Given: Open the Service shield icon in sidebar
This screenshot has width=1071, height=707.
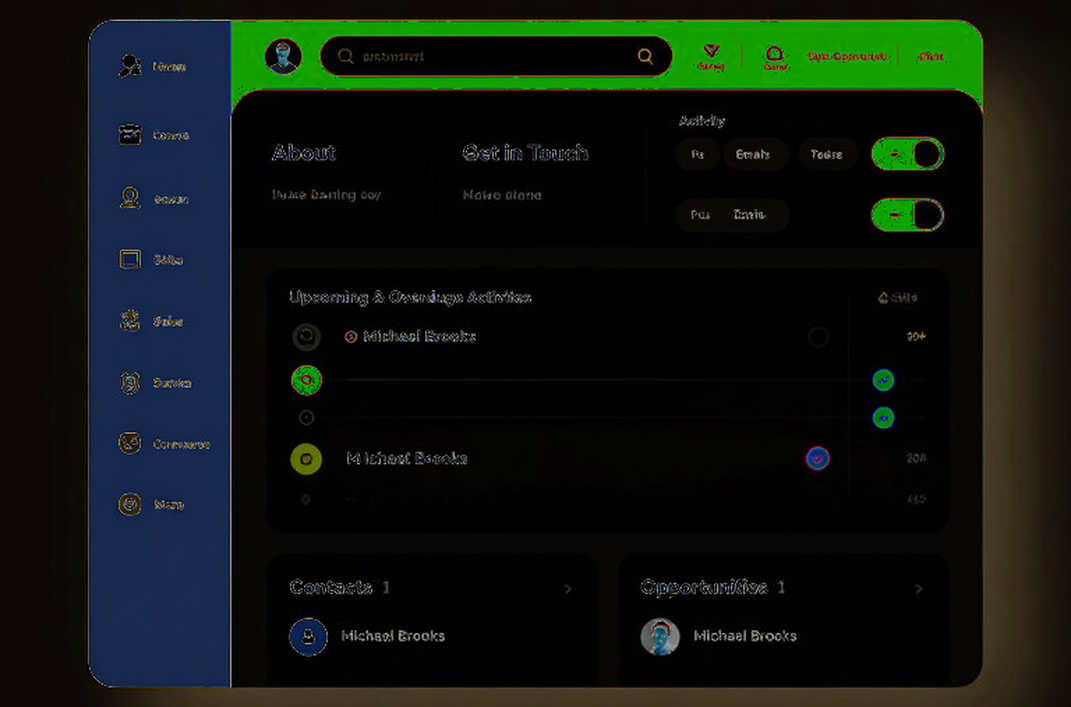Looking at the screenshot, I should tap(130, 383).
